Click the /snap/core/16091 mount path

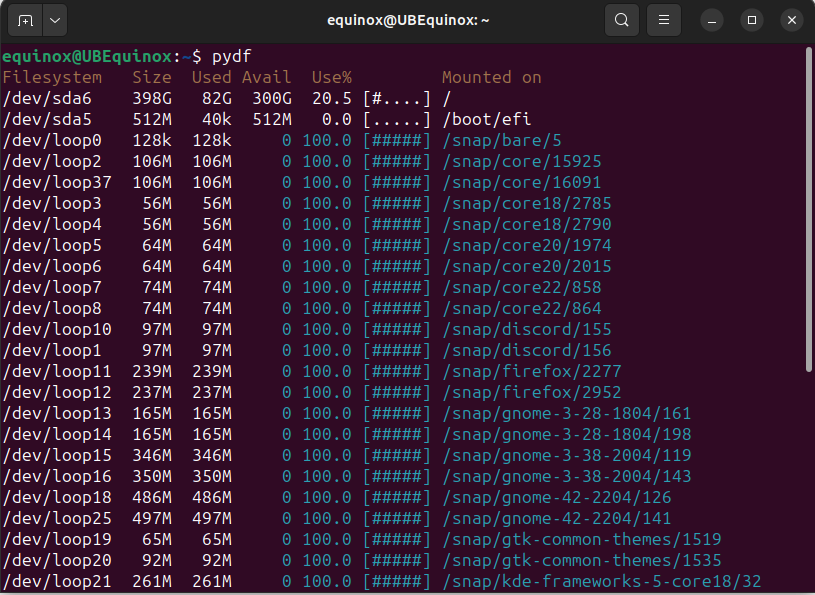[x=521, y=182]
